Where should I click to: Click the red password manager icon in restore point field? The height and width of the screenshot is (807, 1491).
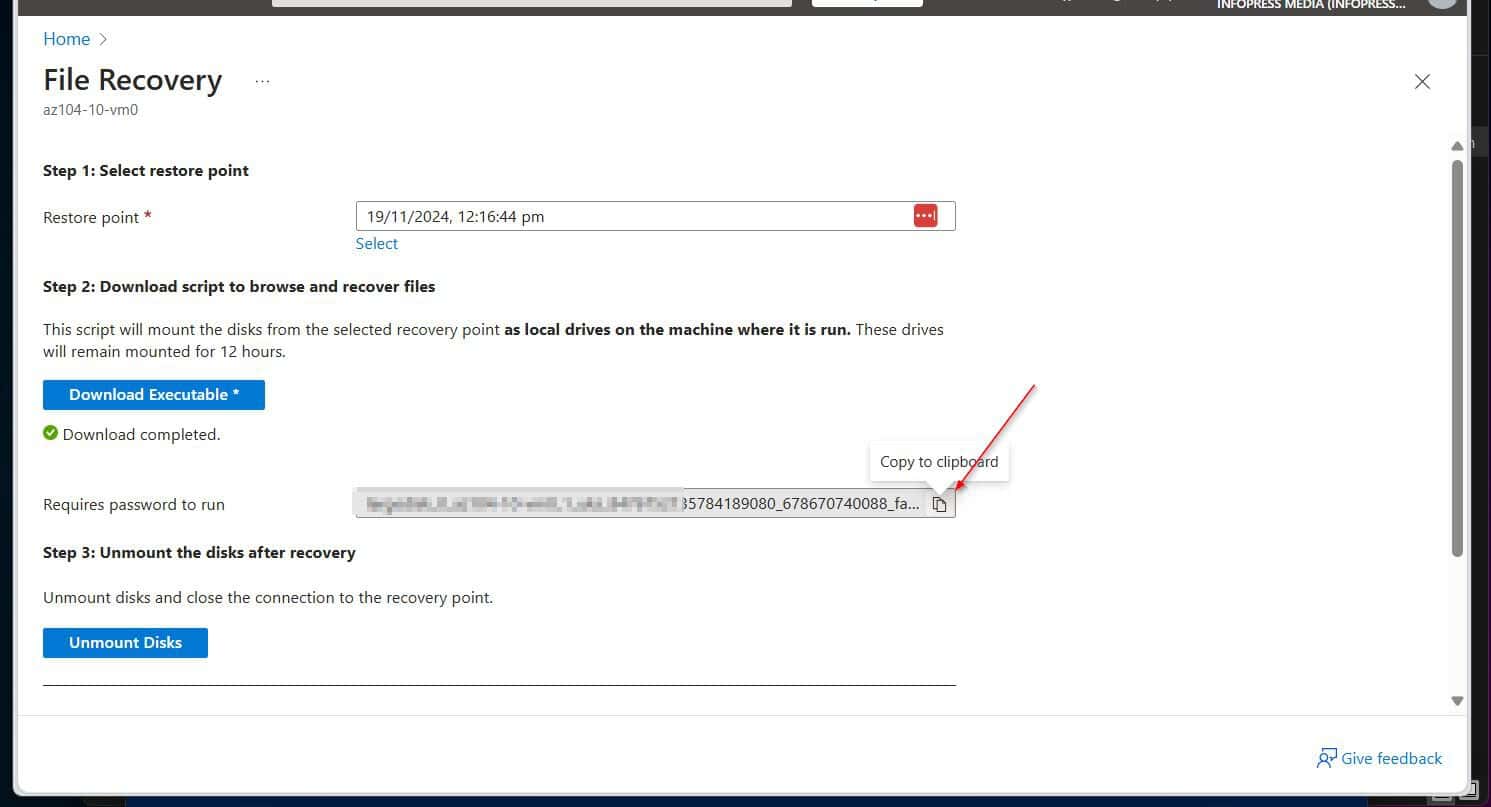pyautogui.click(x=925, y=215)
